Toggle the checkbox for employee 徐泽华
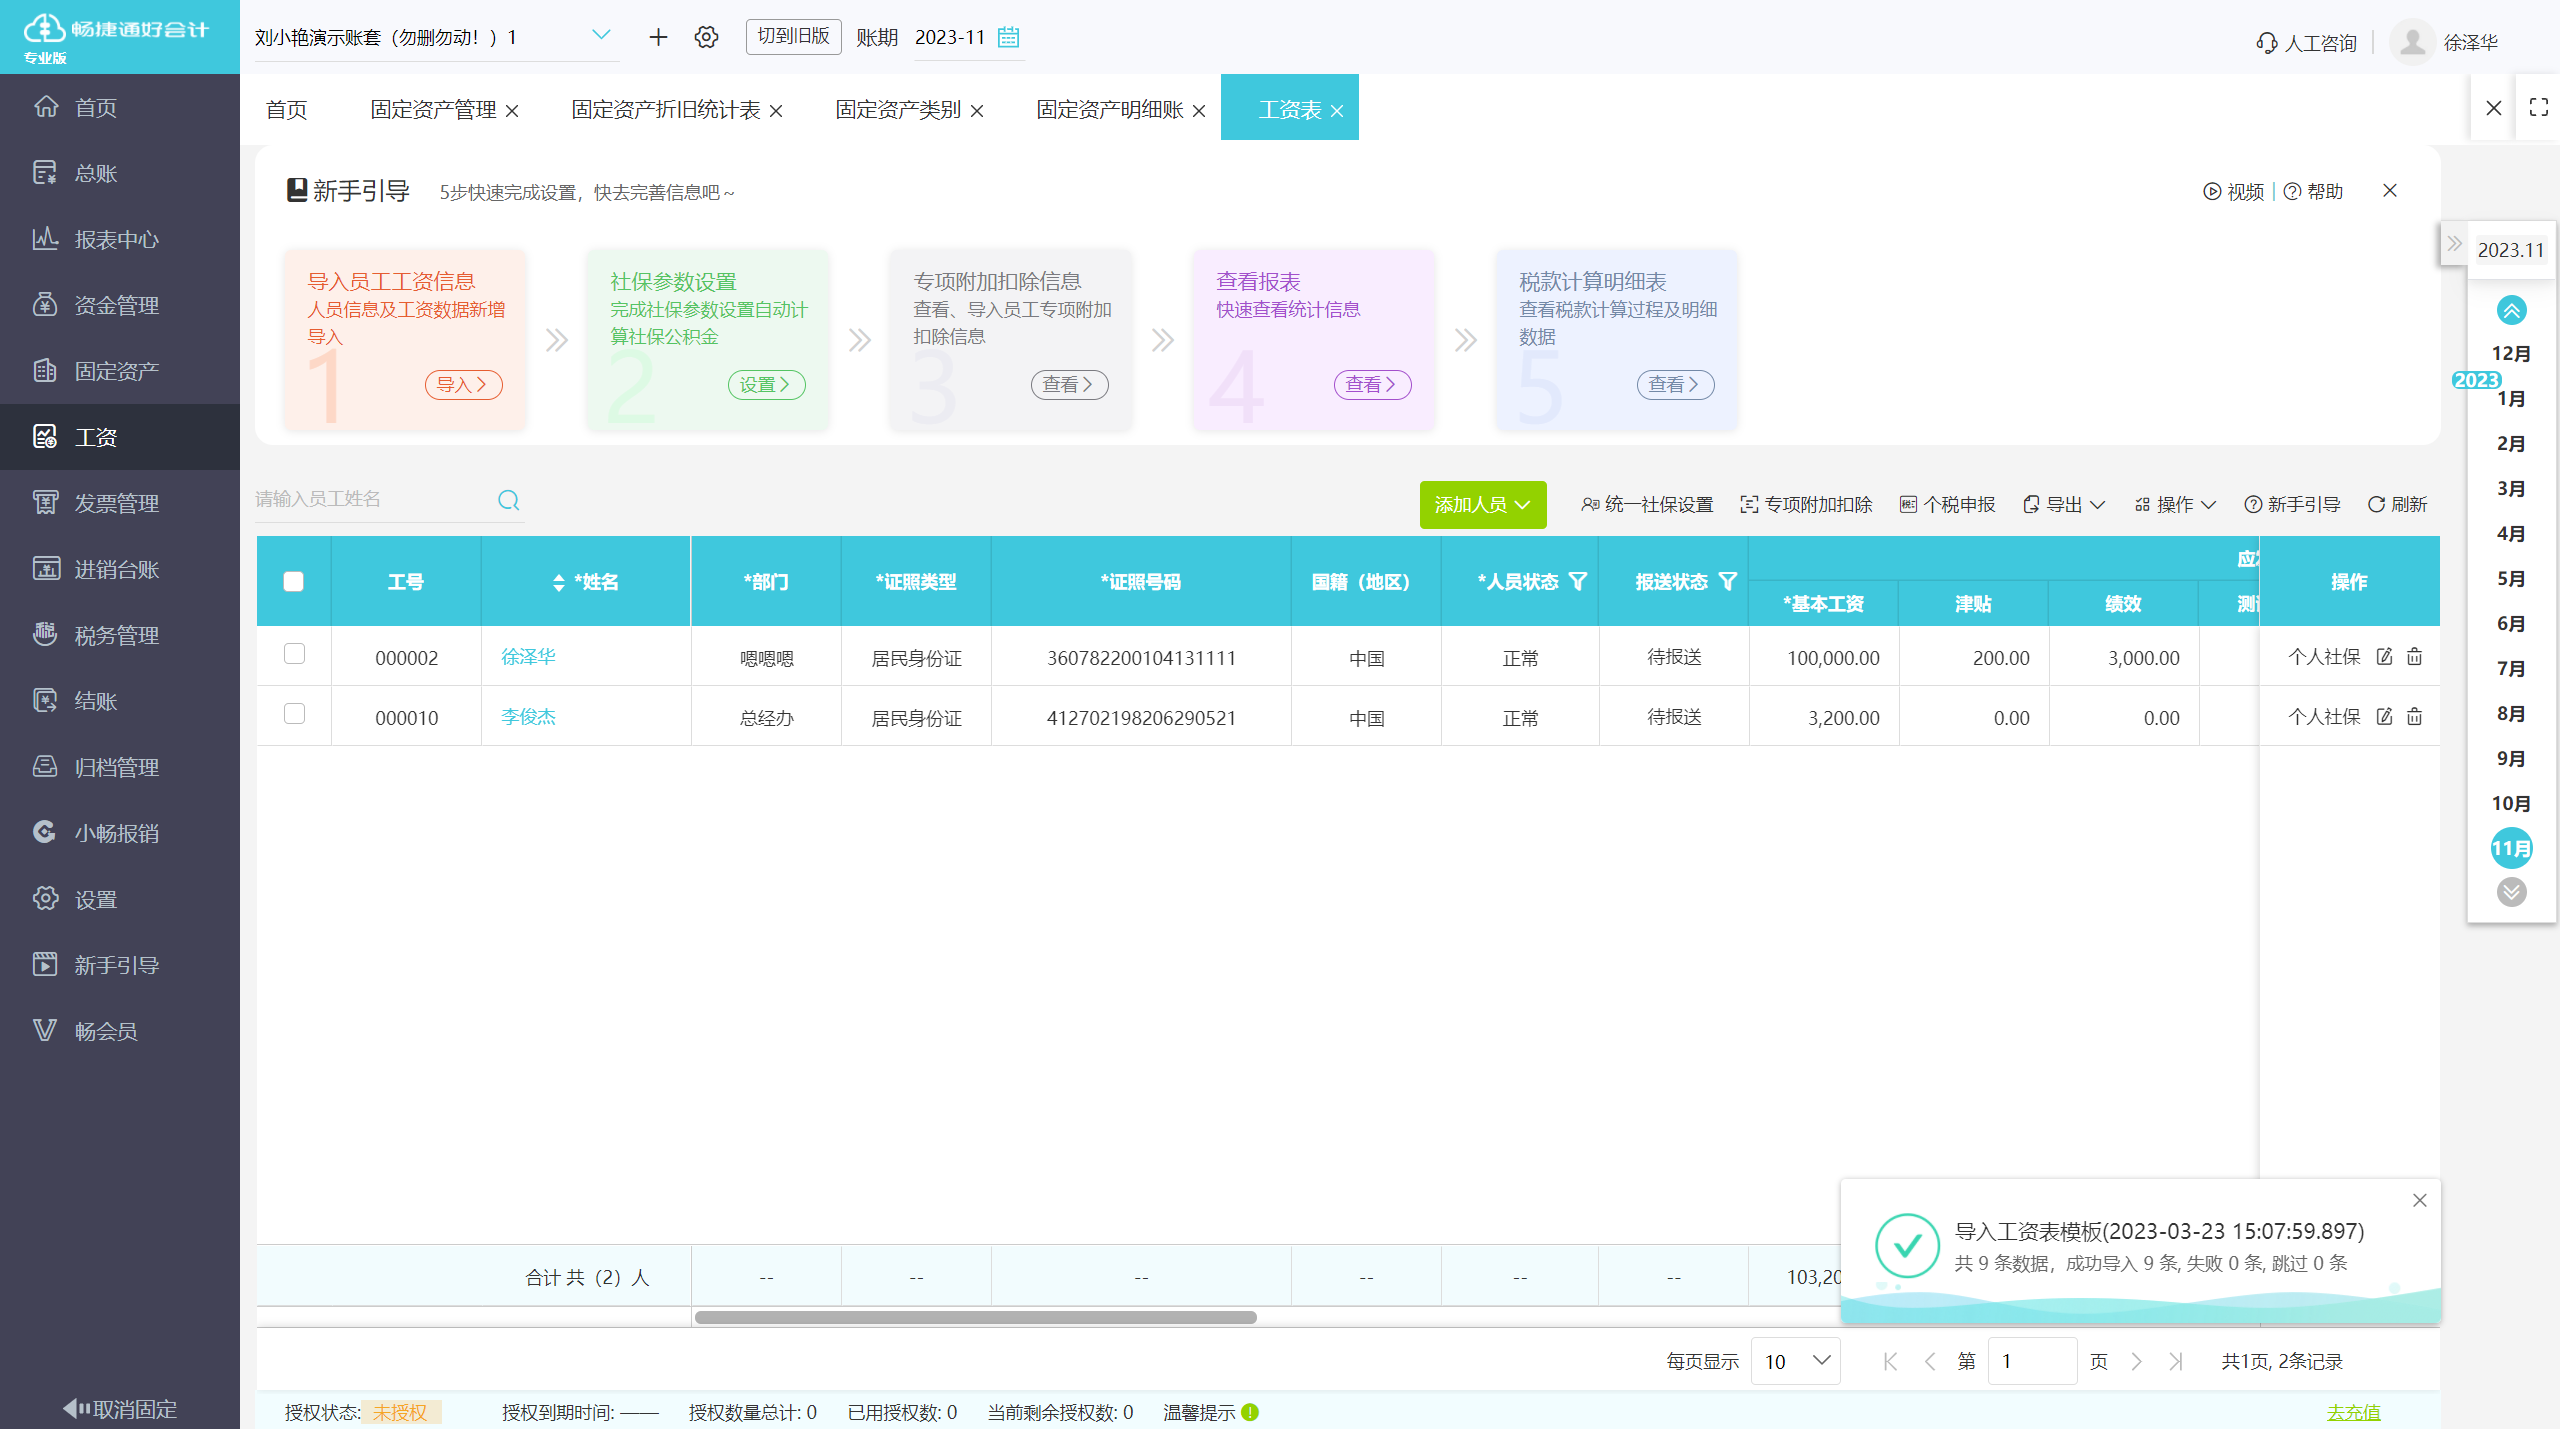Screen dimensions: 2560x1429 [295, 654]
